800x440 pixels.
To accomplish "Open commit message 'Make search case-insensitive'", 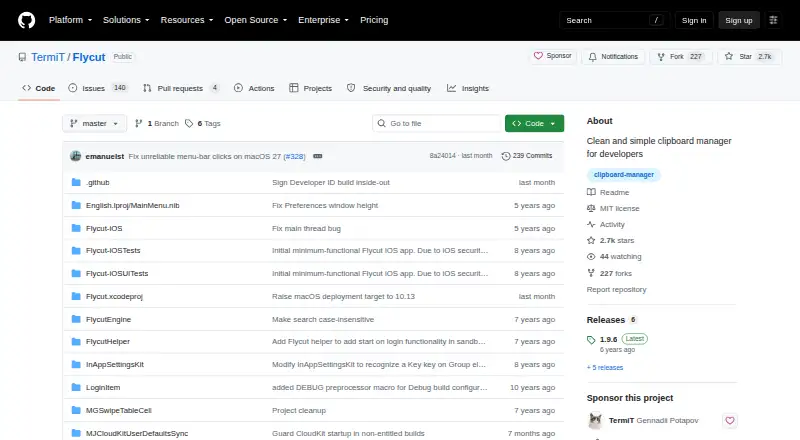I will [x=323, y=319].
